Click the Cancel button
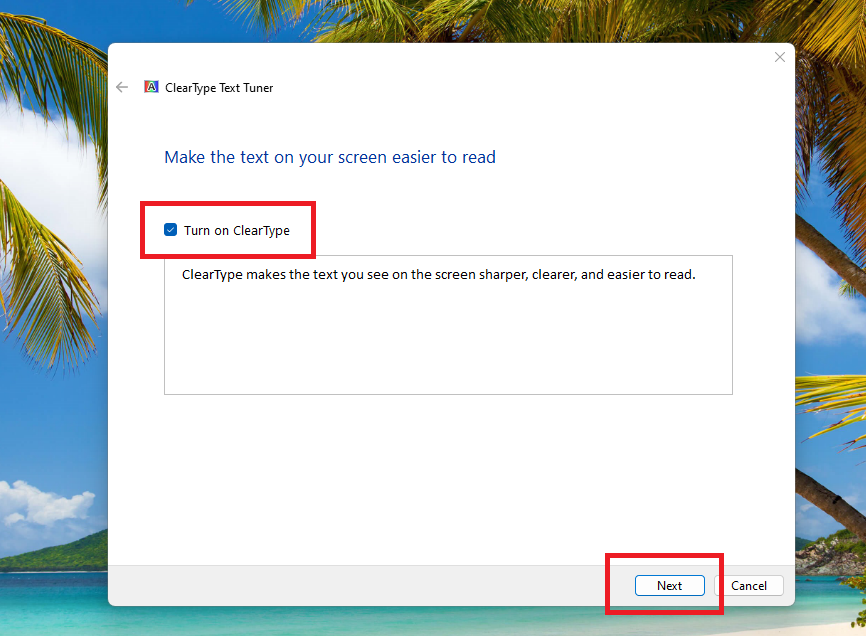Image resolution: width=866 pixels, height=636 pixels. click(x=749, y=585)
